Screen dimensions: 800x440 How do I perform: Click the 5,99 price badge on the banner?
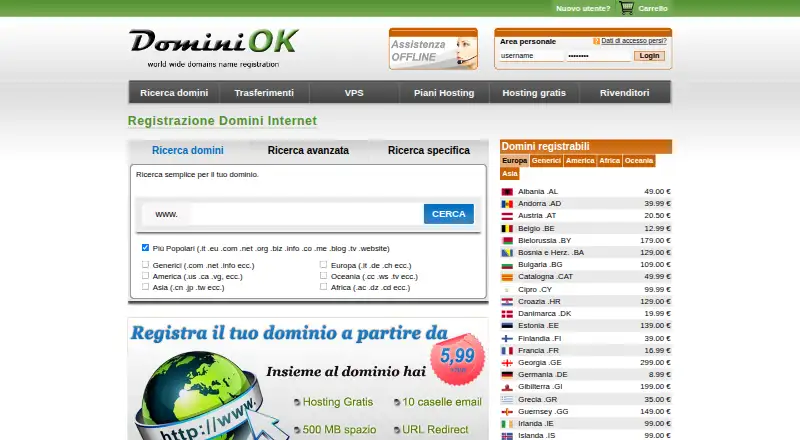(x=457, y=358)
